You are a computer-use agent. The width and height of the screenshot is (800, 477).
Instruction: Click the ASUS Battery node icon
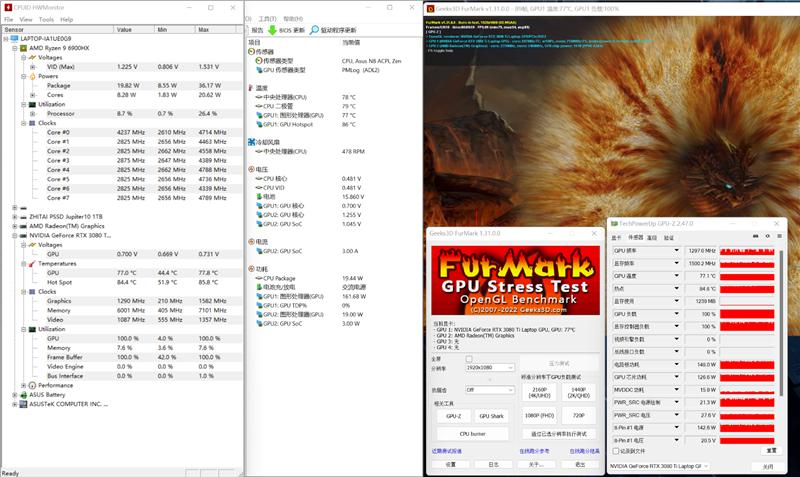(x=25, y=394)
